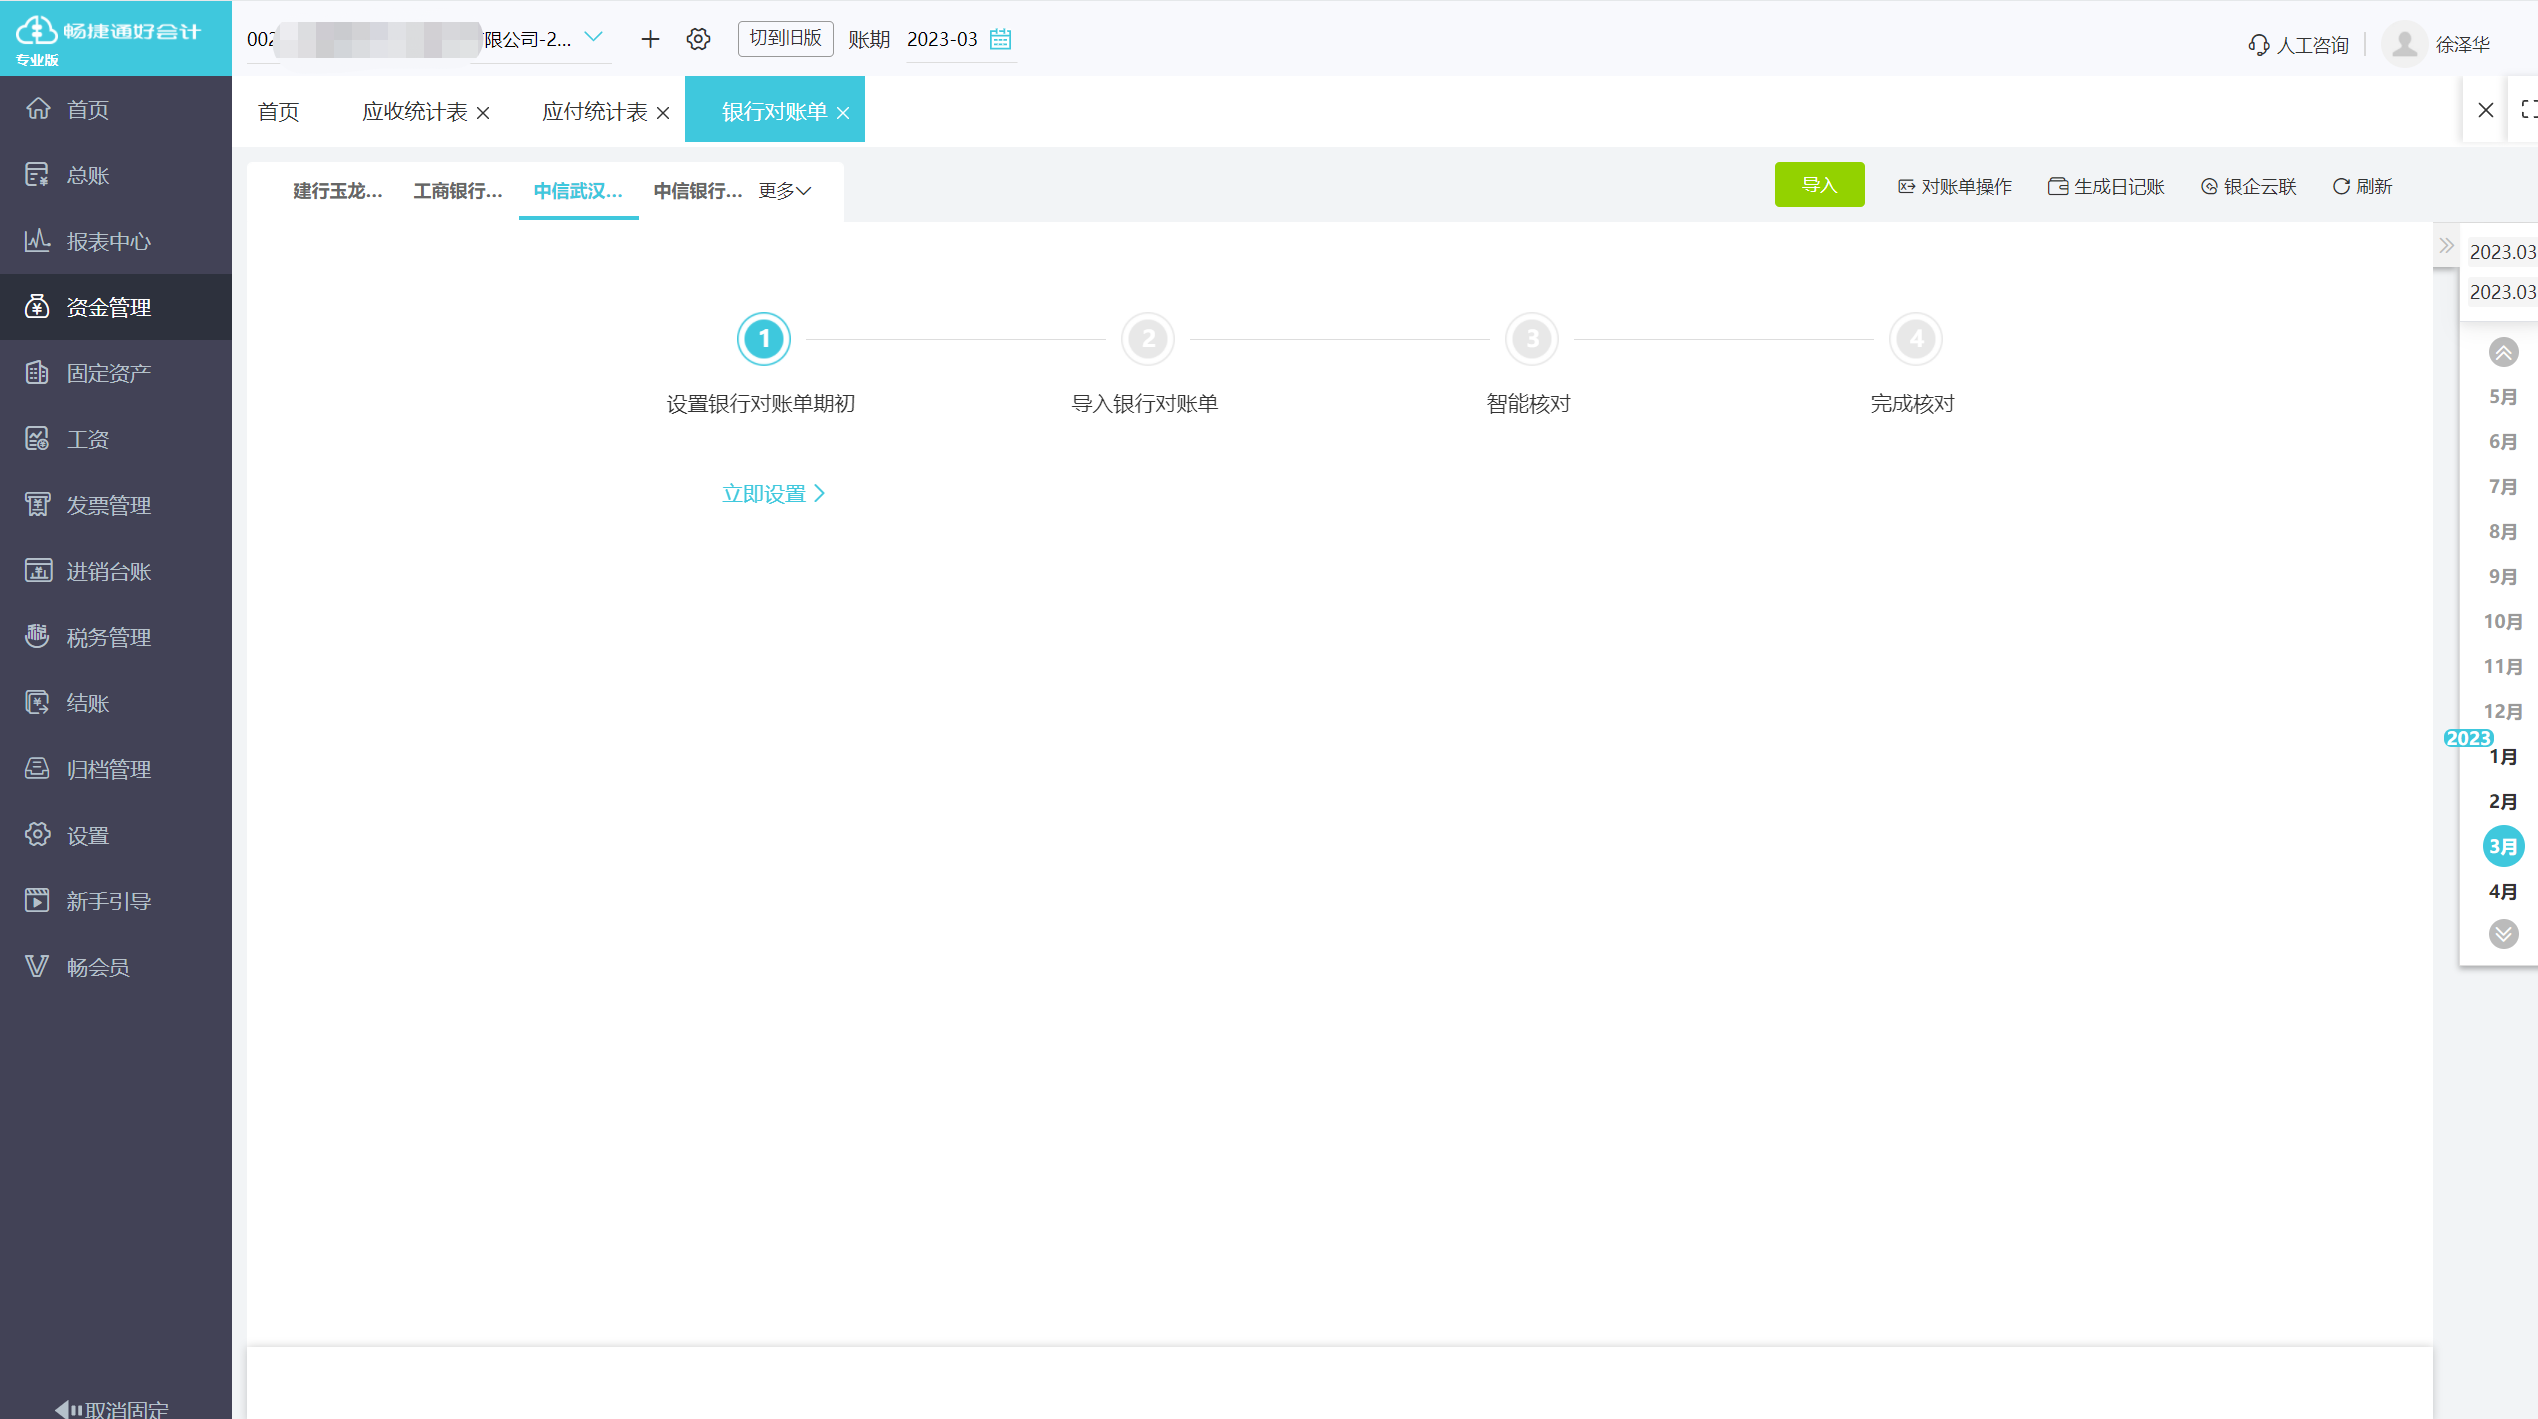Screen dimensions: 2538x1419
Task: Select month 4月 in timeline
Action: [2503, 893]
